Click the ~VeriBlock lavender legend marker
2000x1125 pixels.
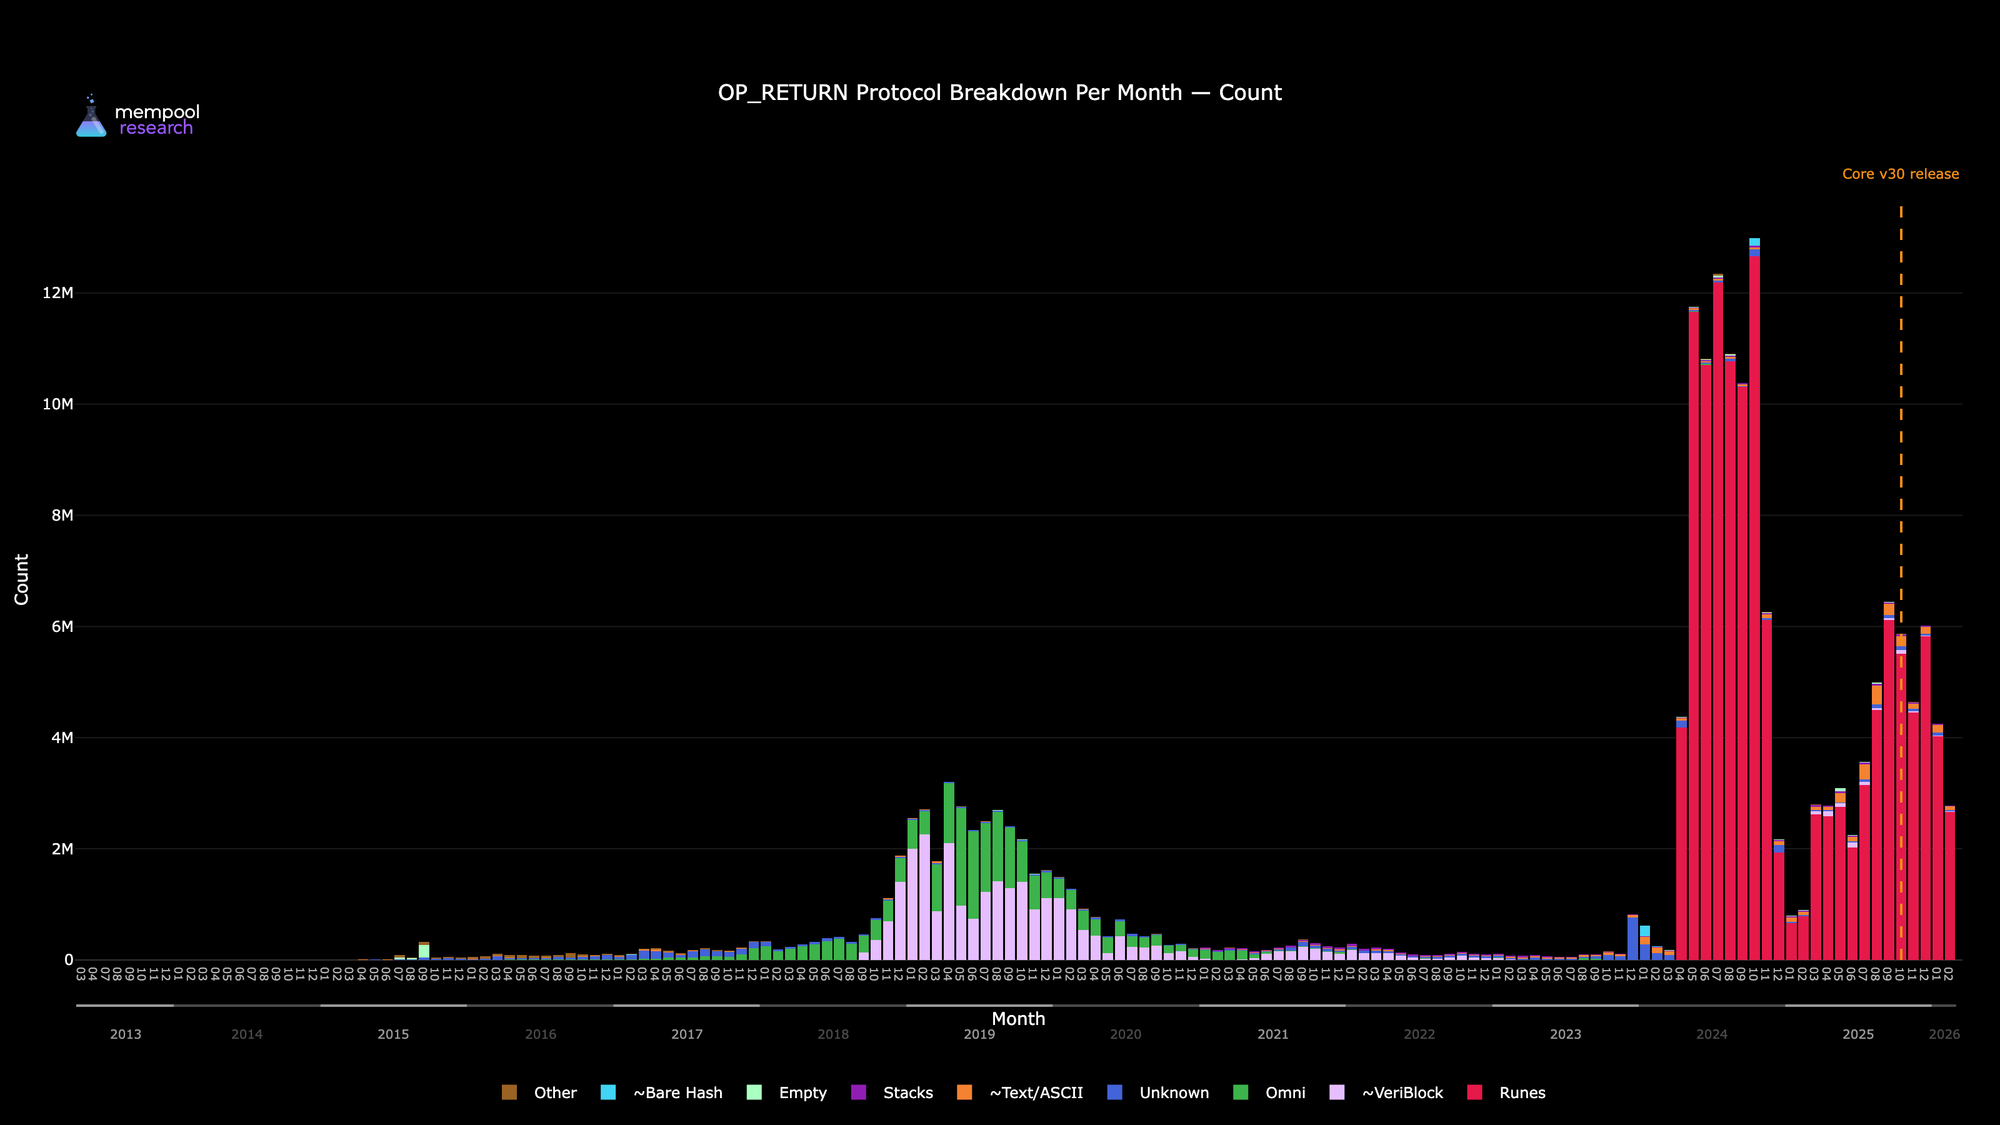tap(1337, 1093)
